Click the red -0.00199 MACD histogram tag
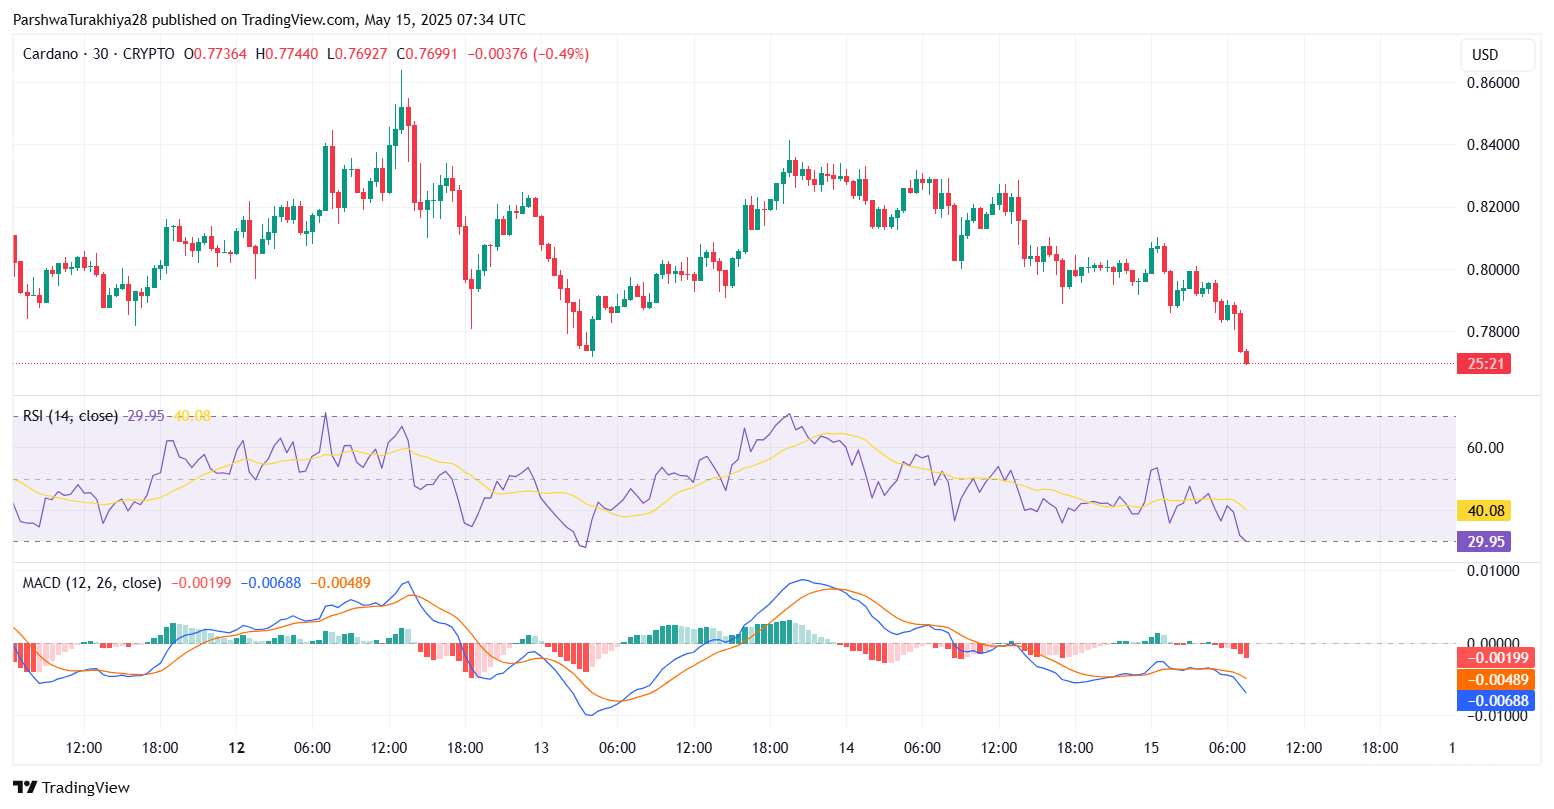 pos(1494,657)
